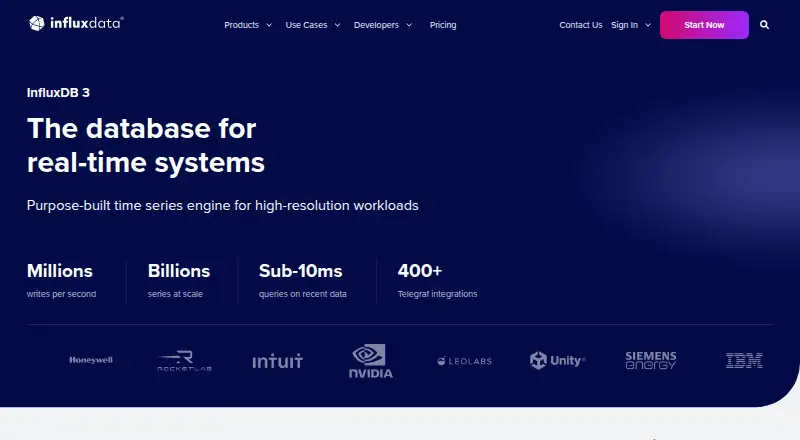Click the LeoLabs logo
Image resolution: width=800 pixels, height=440 pixels.
pos(464,361)
